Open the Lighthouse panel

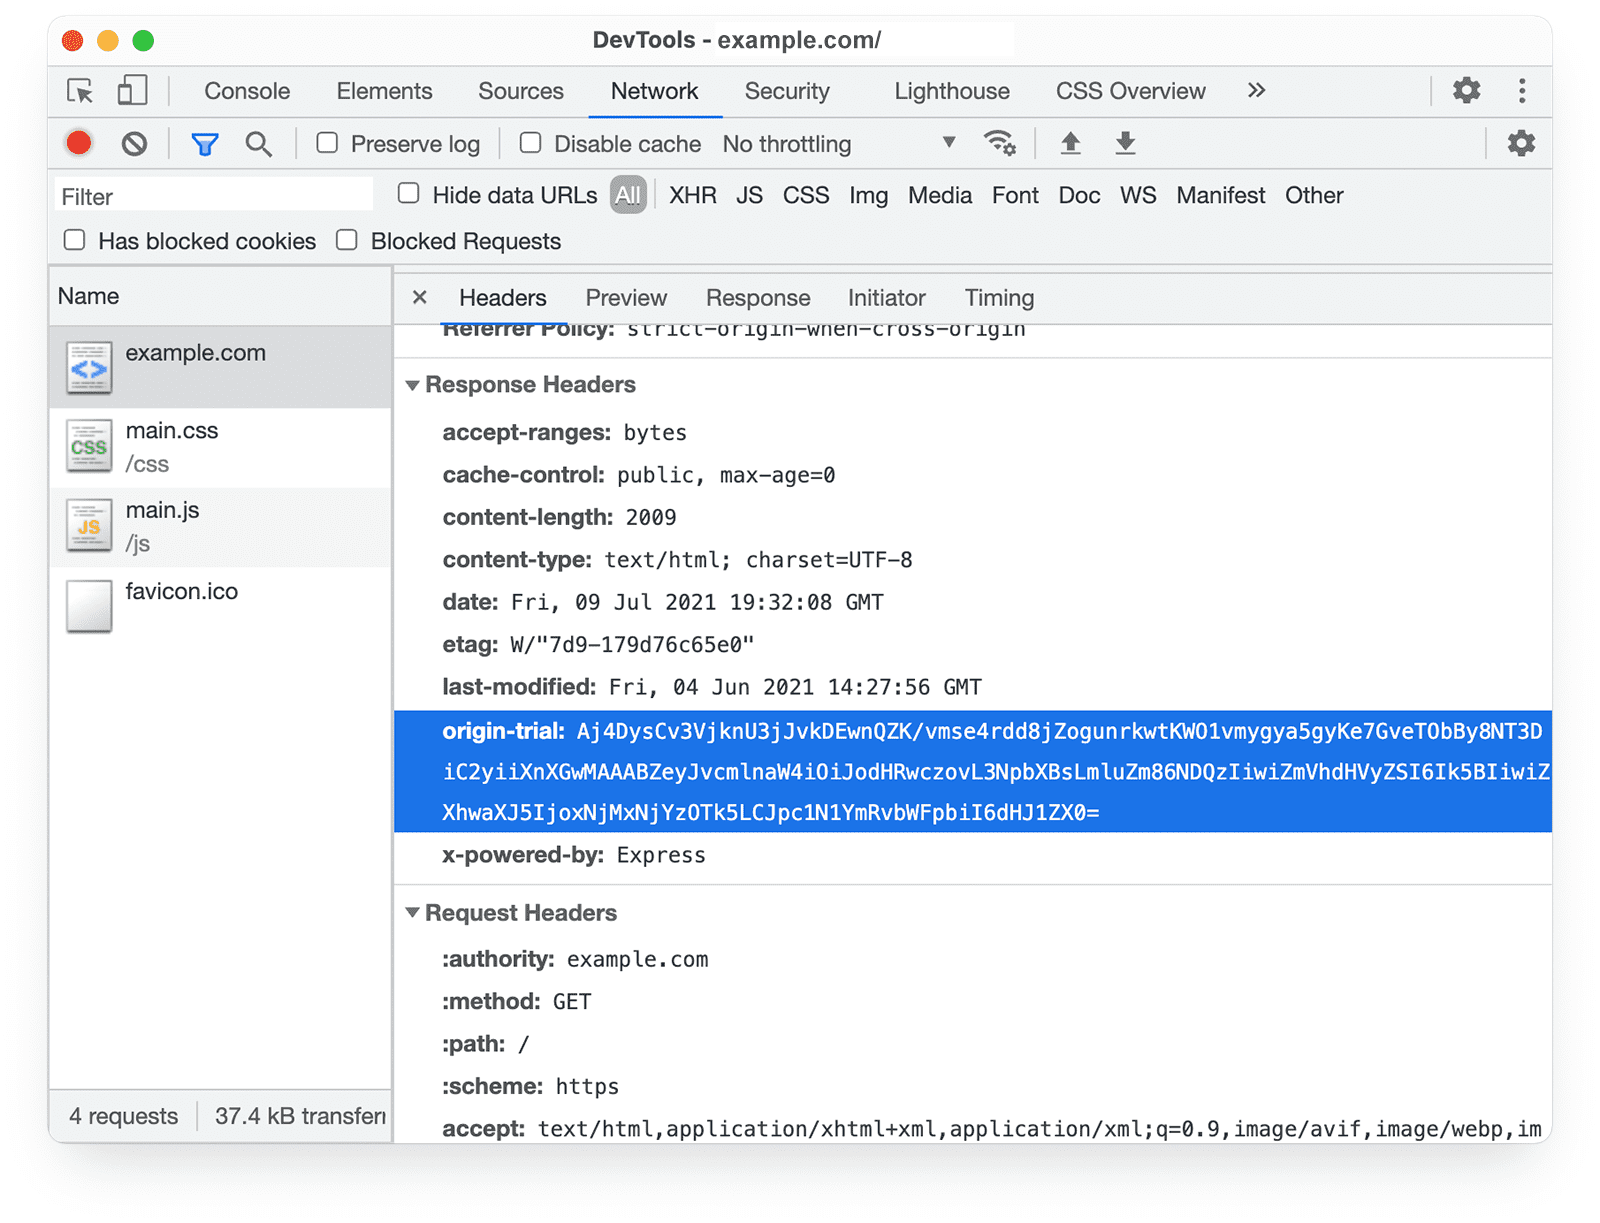tap(950, 91)
